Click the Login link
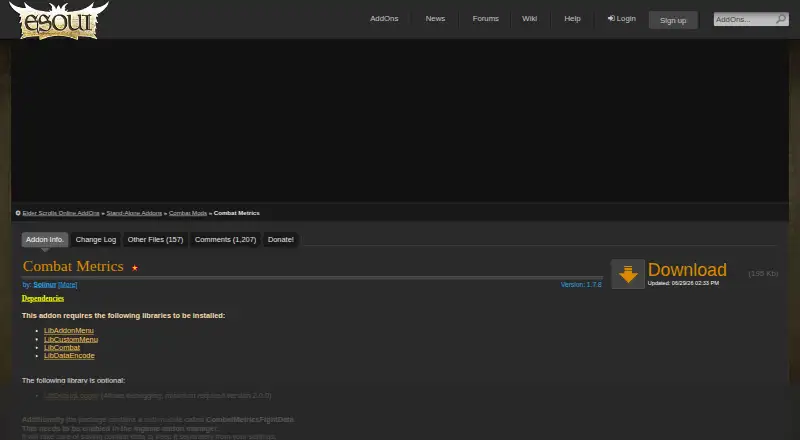 click(621, 18)
